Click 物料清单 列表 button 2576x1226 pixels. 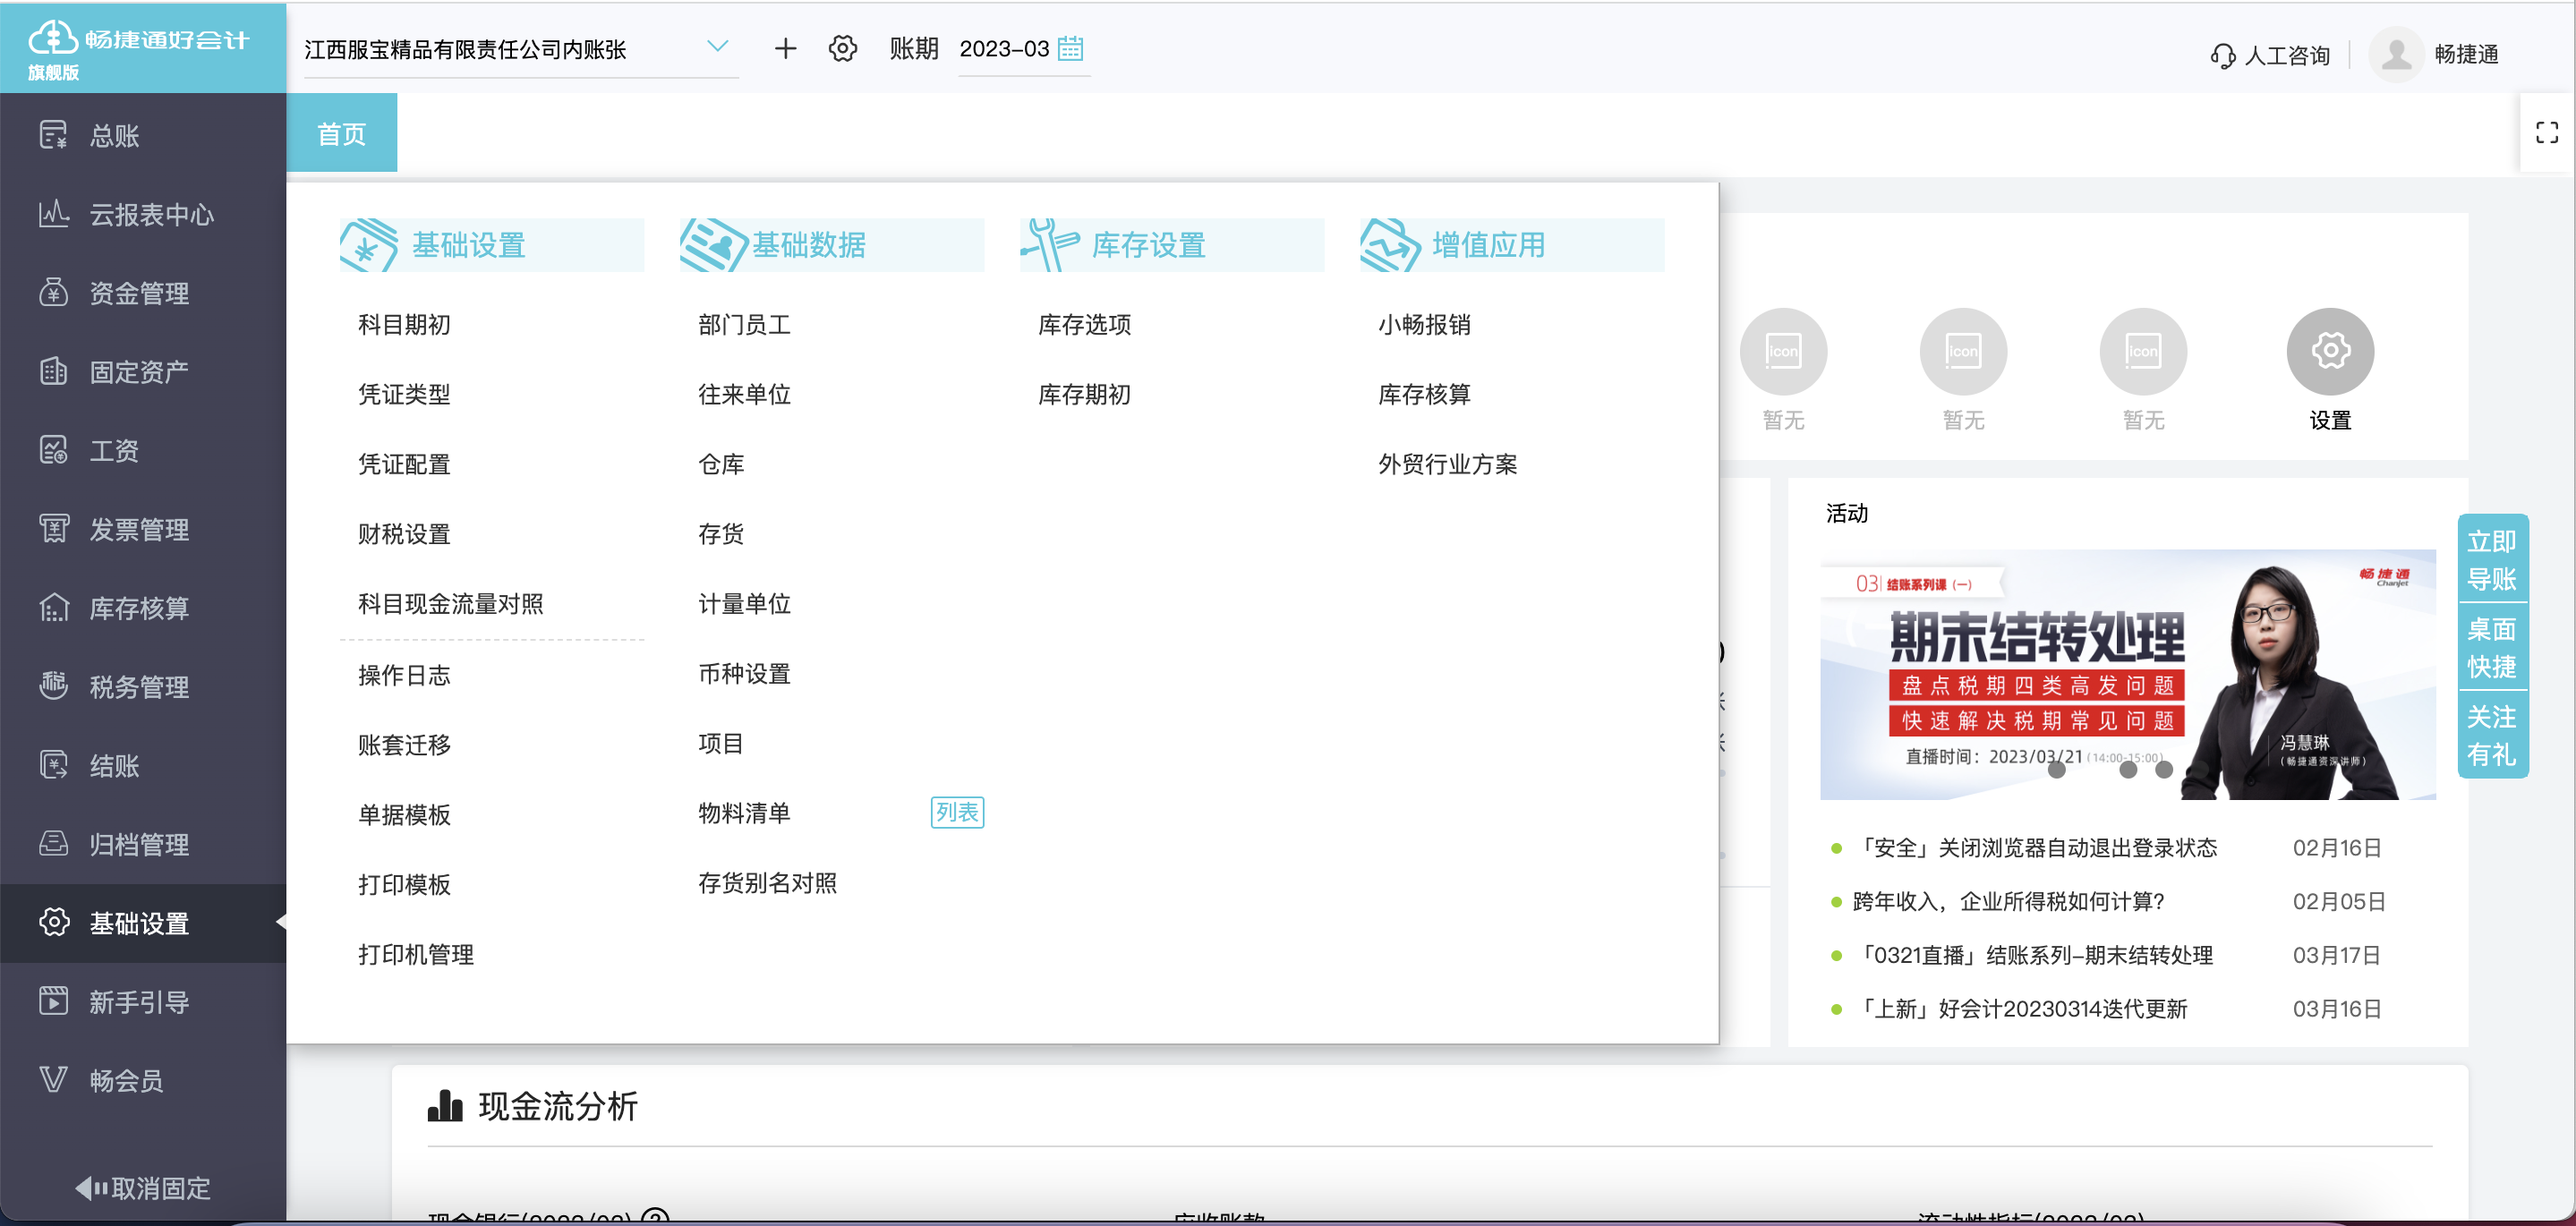tap(958, 812)
